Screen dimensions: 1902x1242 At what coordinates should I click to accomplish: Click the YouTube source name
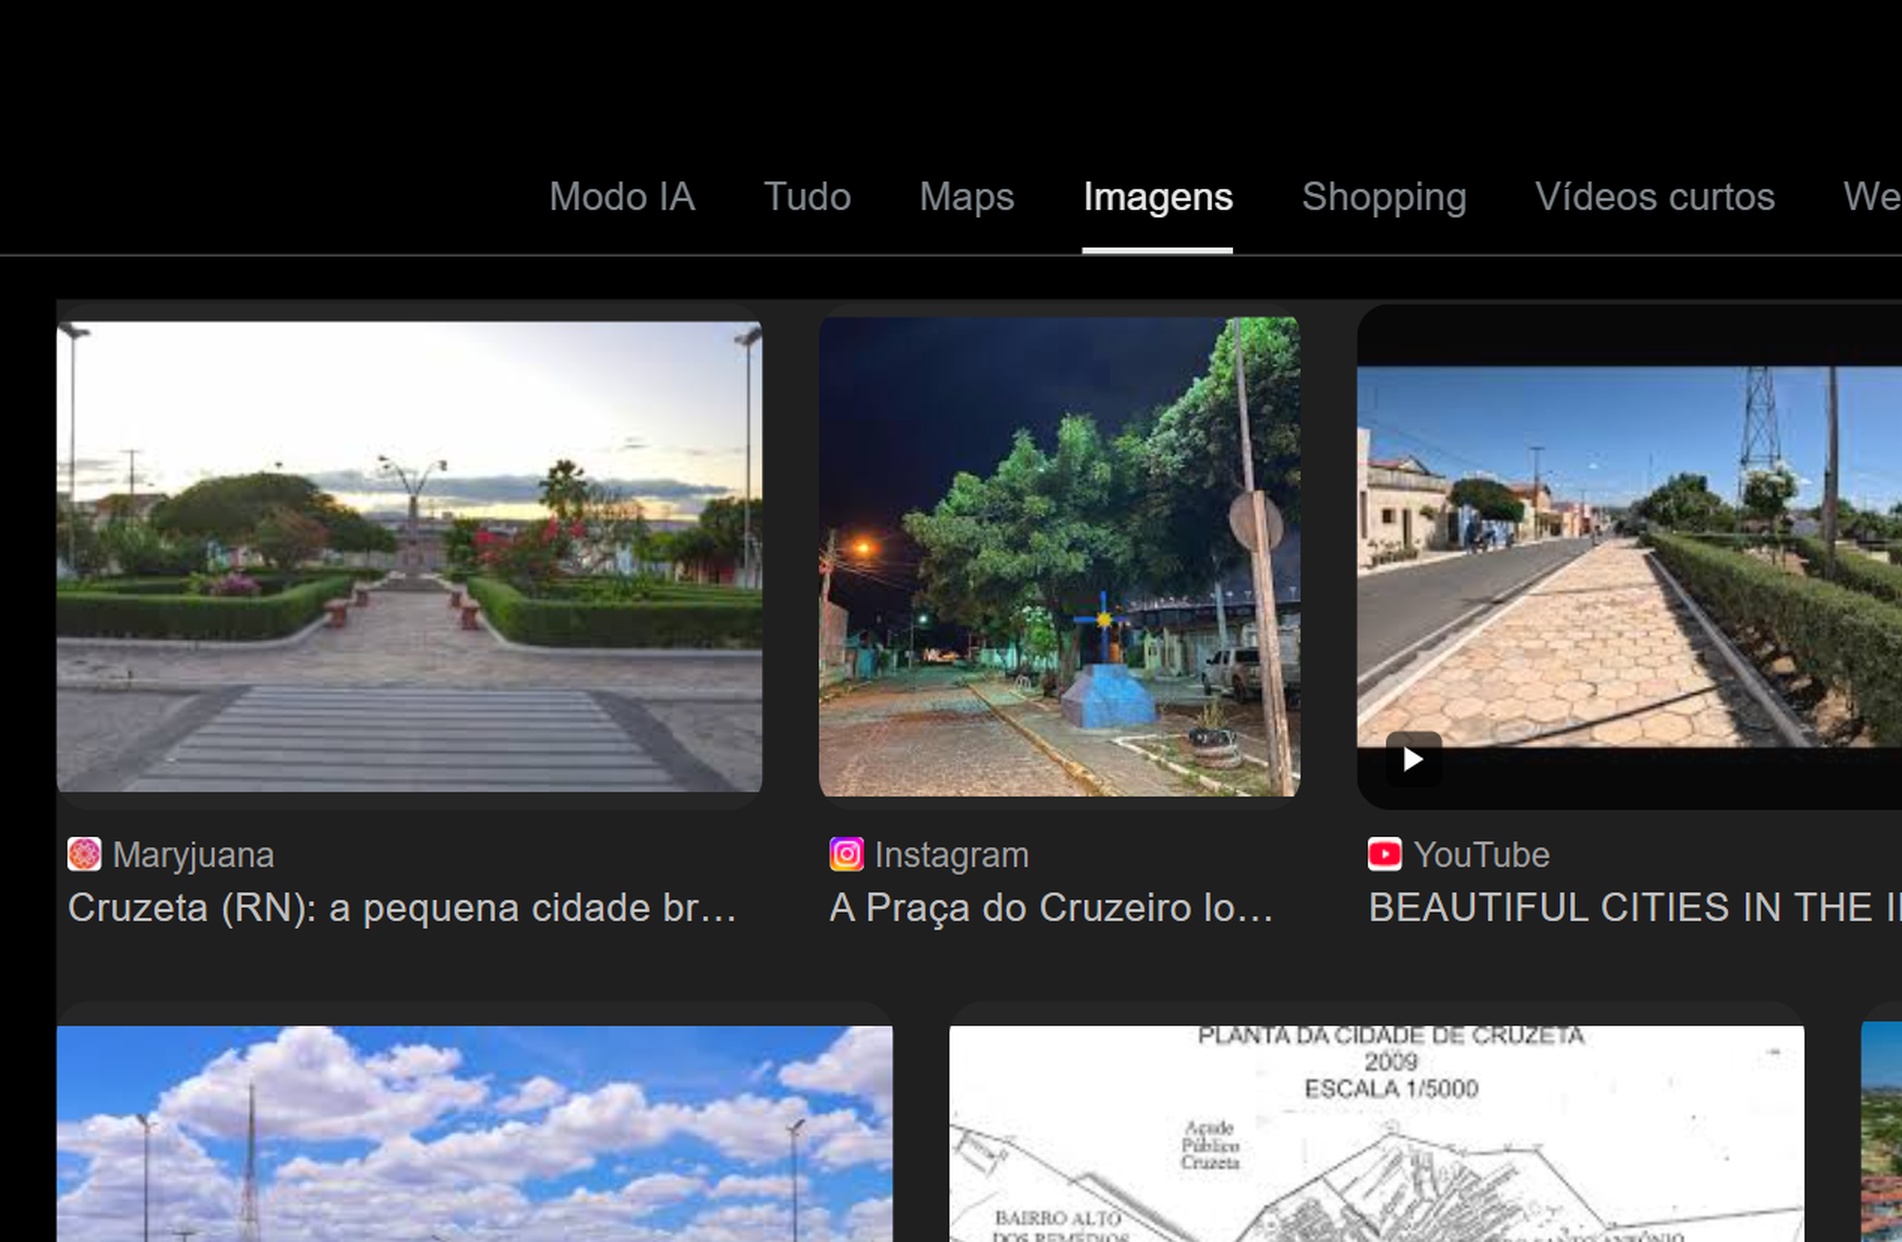point(1481,855)
